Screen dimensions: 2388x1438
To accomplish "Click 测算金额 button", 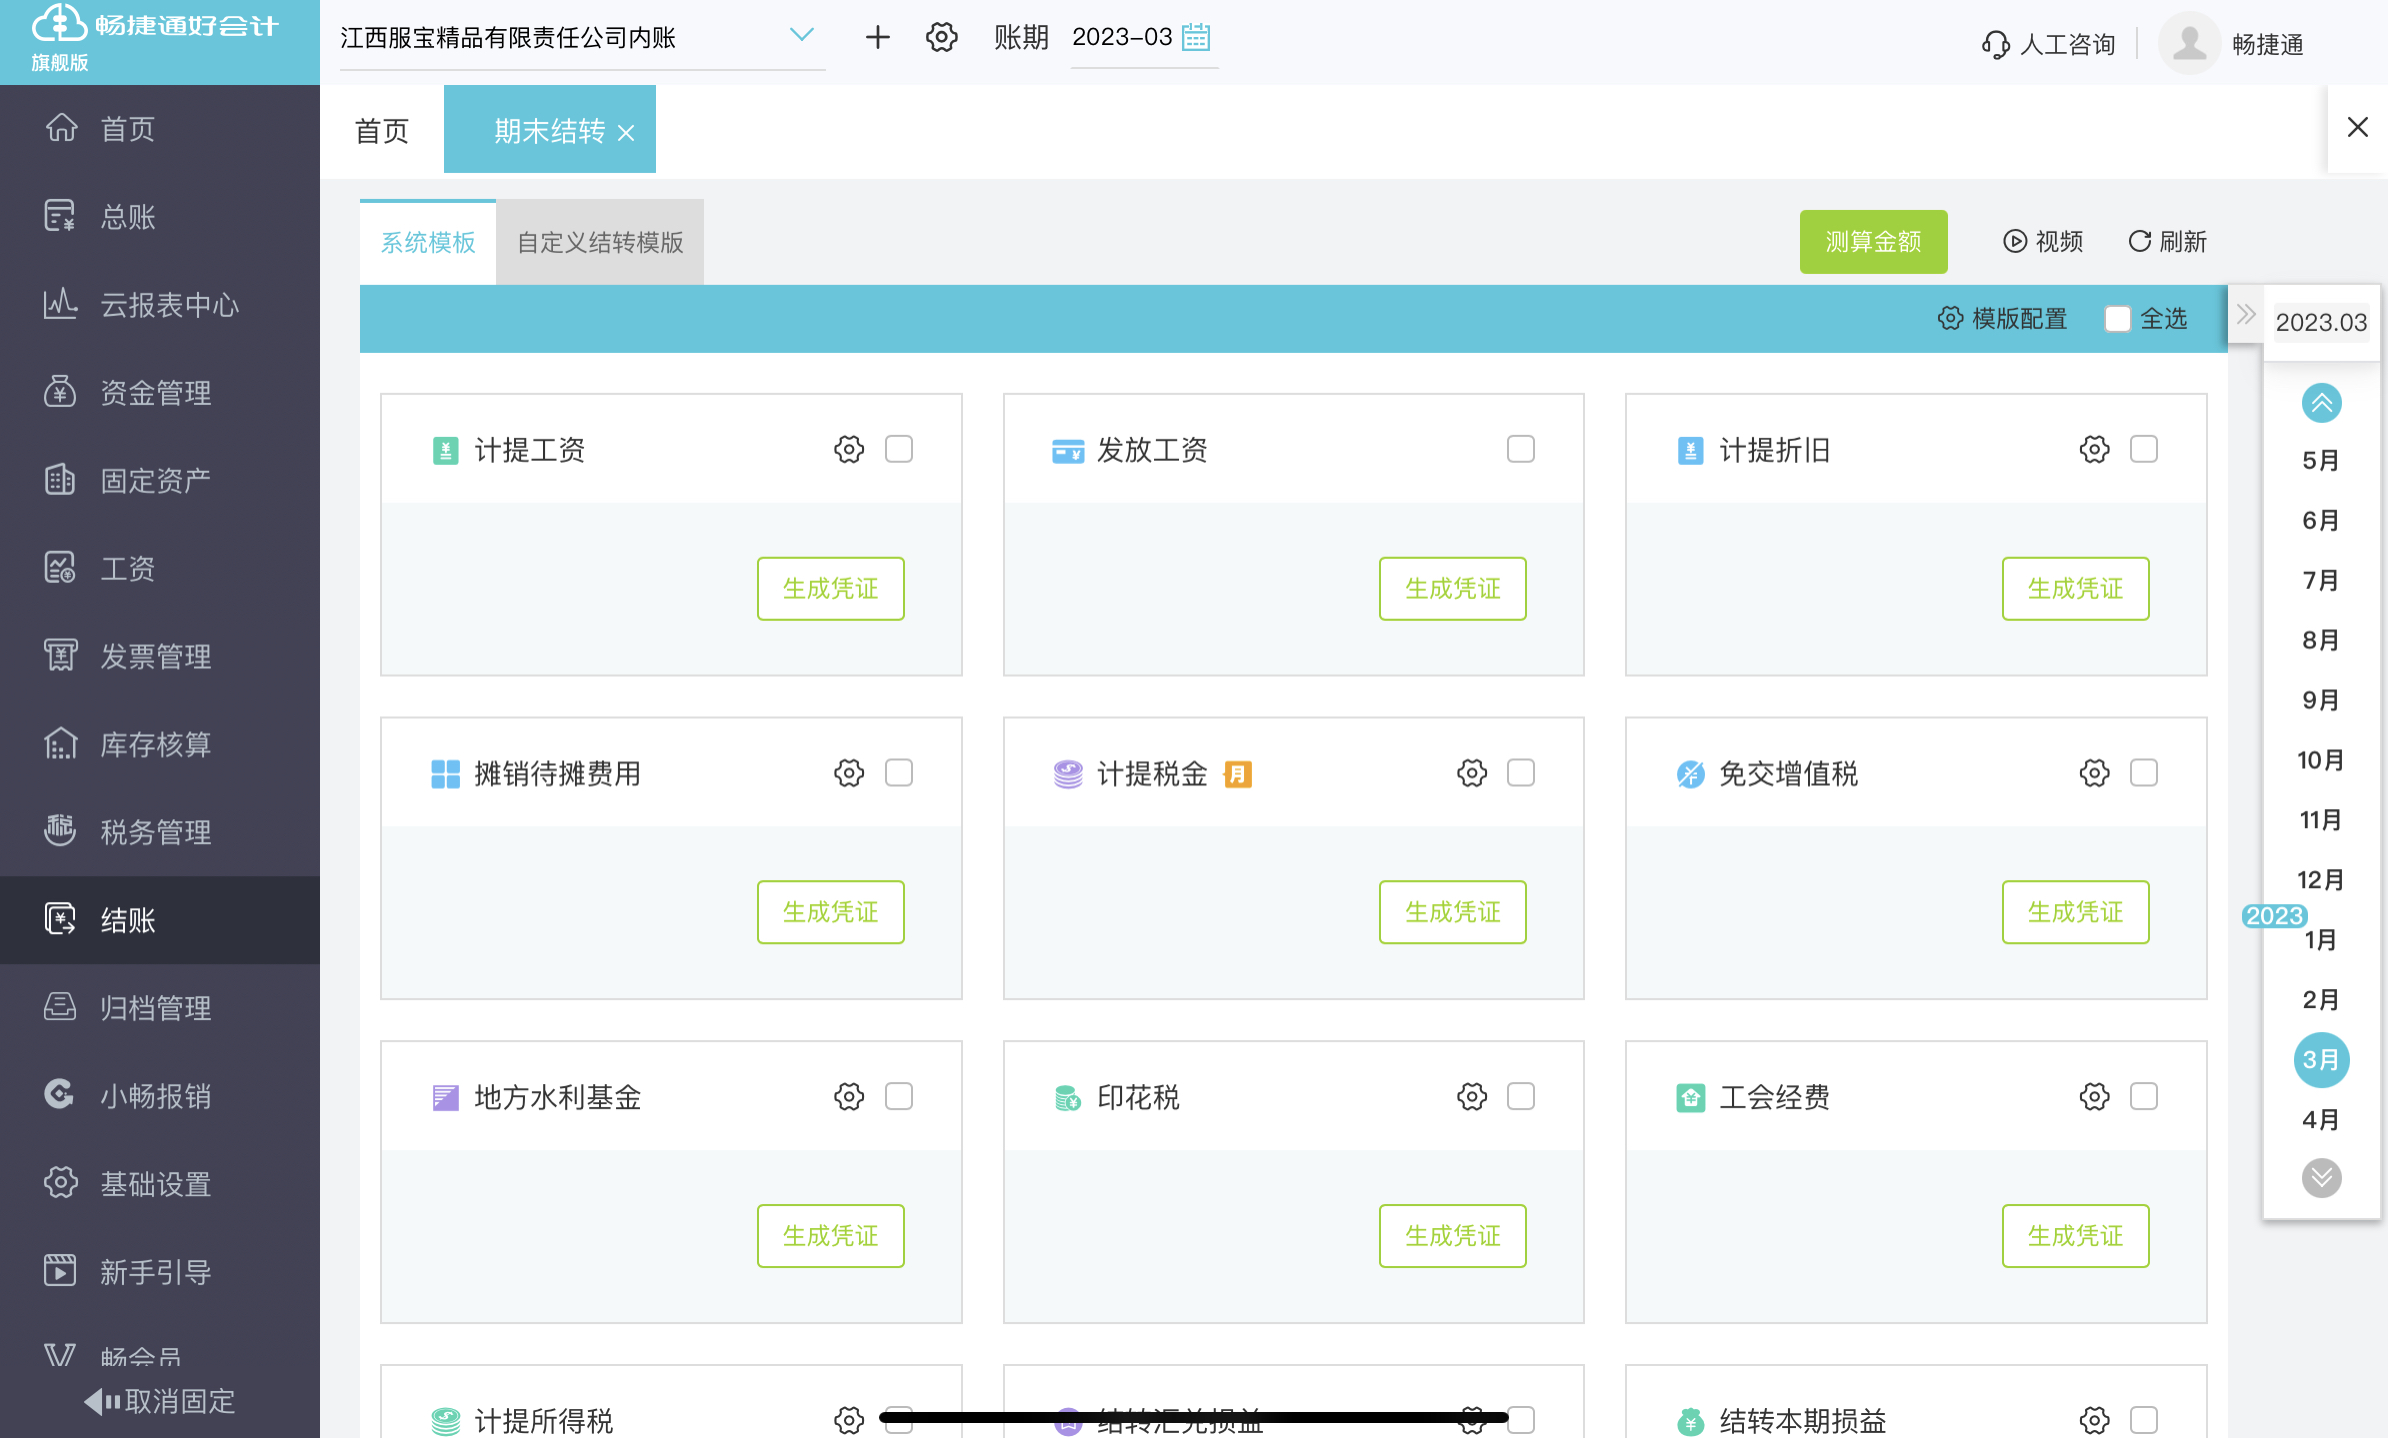I will [1875, 241].
